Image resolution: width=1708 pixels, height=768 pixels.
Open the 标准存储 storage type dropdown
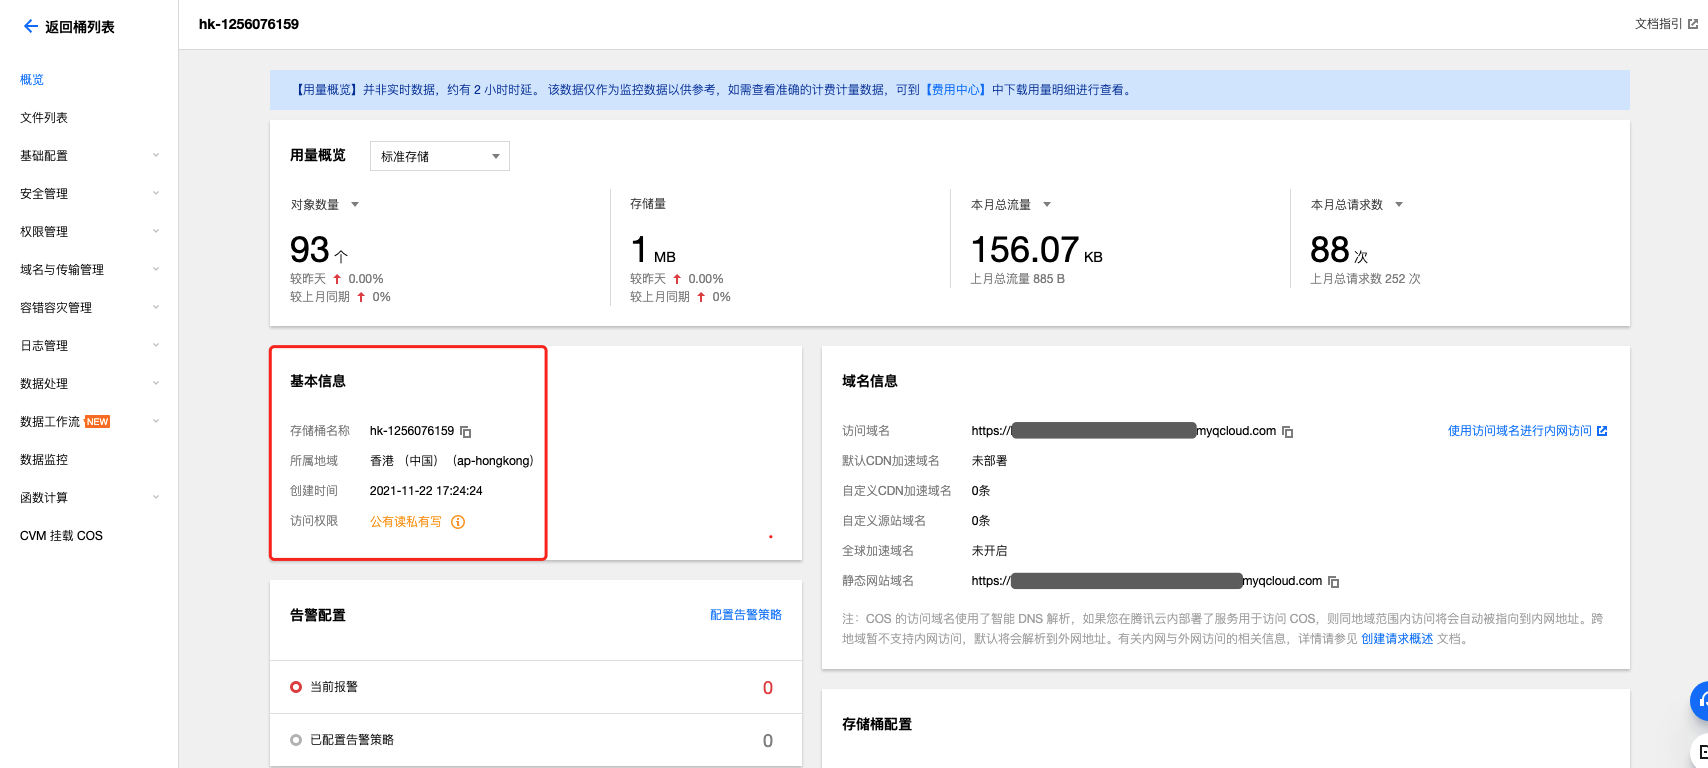(440, 156)
